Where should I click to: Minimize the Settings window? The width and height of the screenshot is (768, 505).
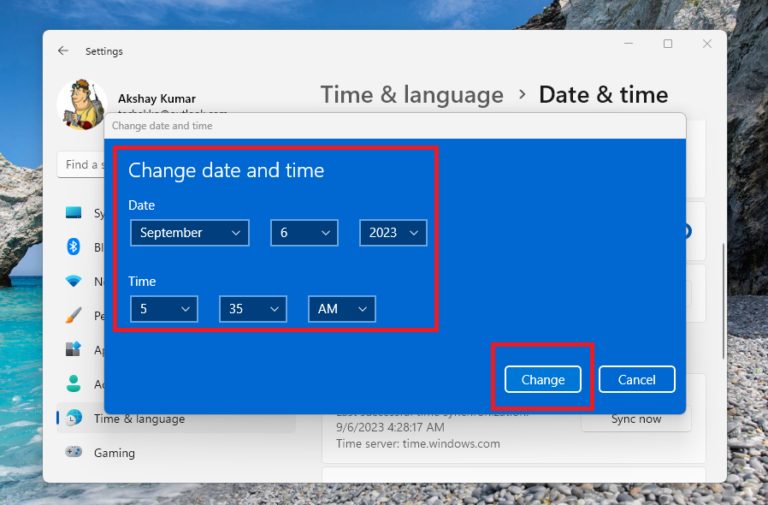[x=628, y=44]
